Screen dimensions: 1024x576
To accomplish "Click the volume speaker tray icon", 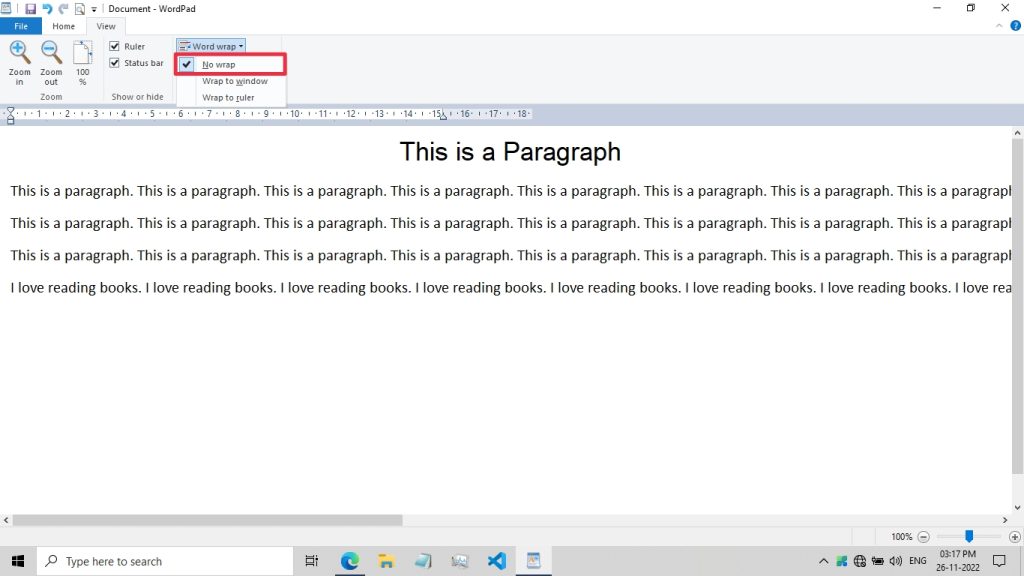I will [895, 561].
